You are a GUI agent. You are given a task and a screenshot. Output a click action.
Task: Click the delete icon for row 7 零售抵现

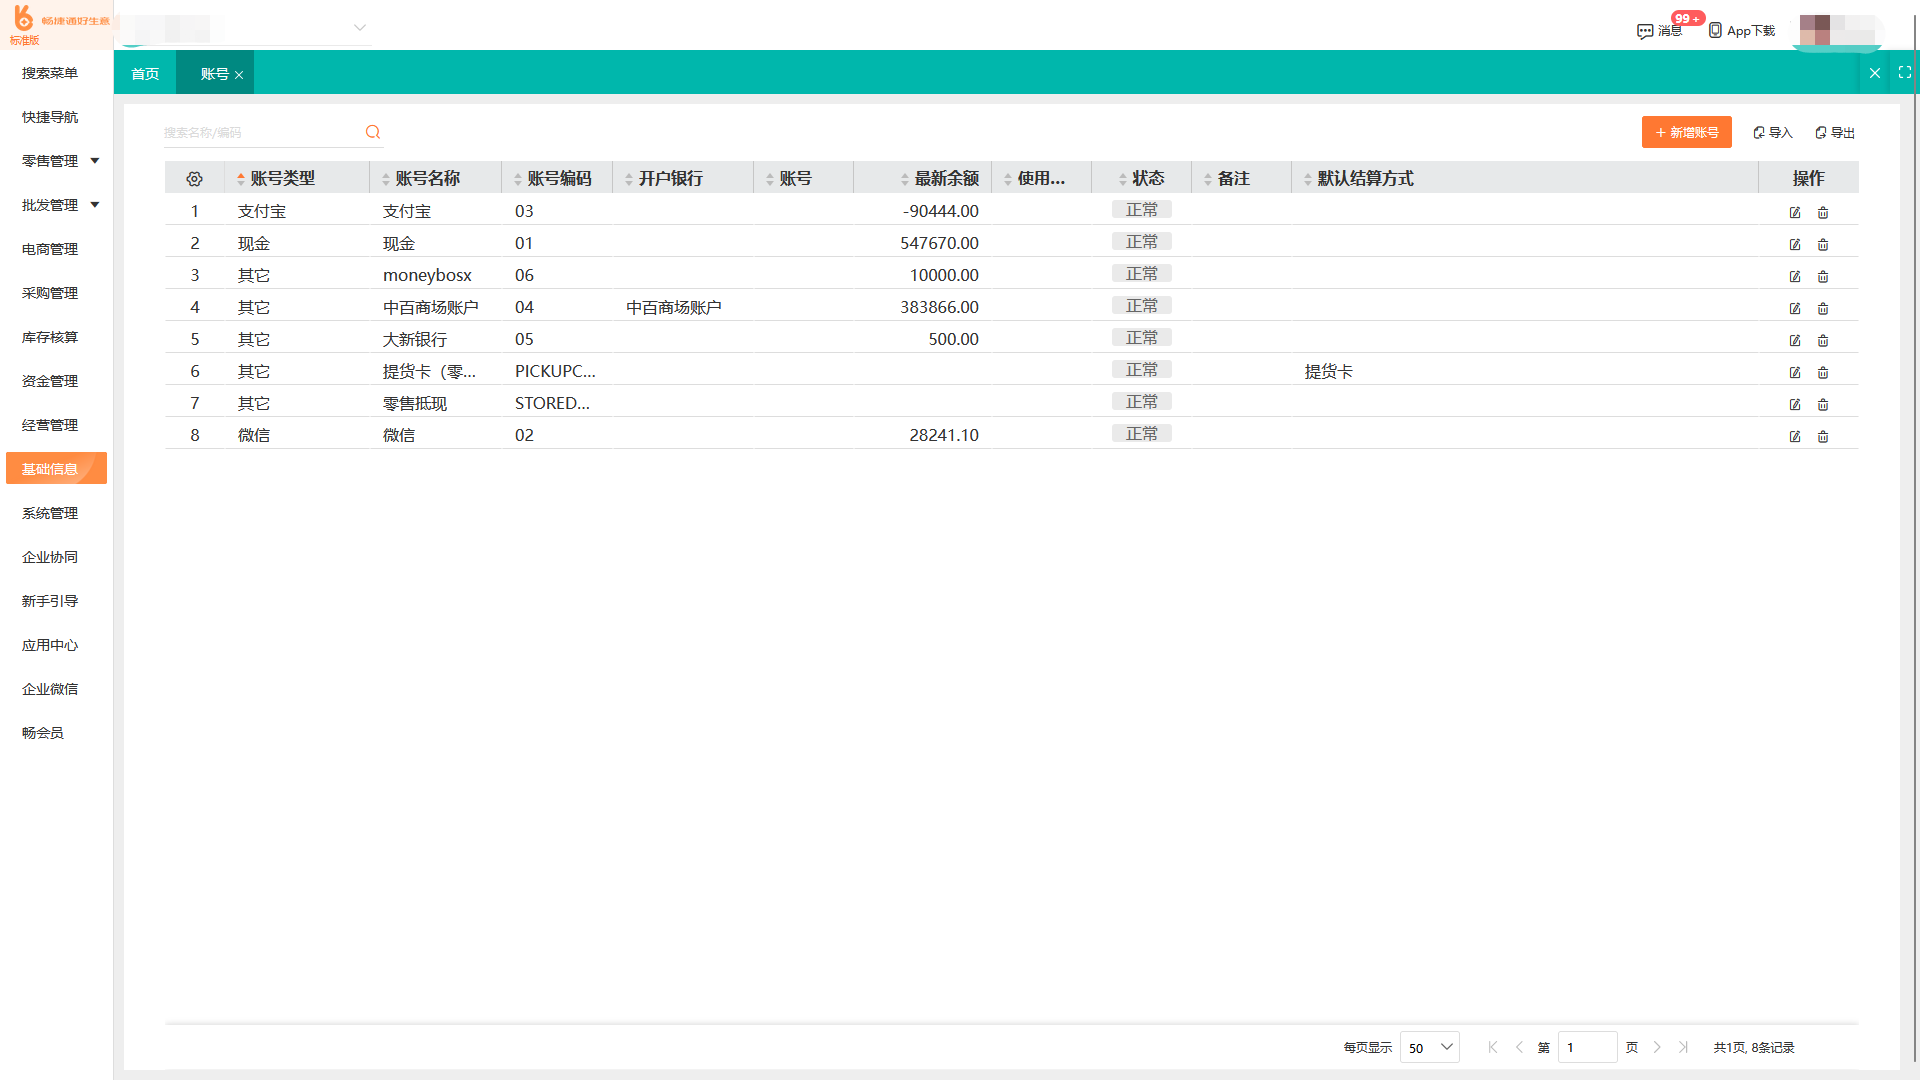1822,402
